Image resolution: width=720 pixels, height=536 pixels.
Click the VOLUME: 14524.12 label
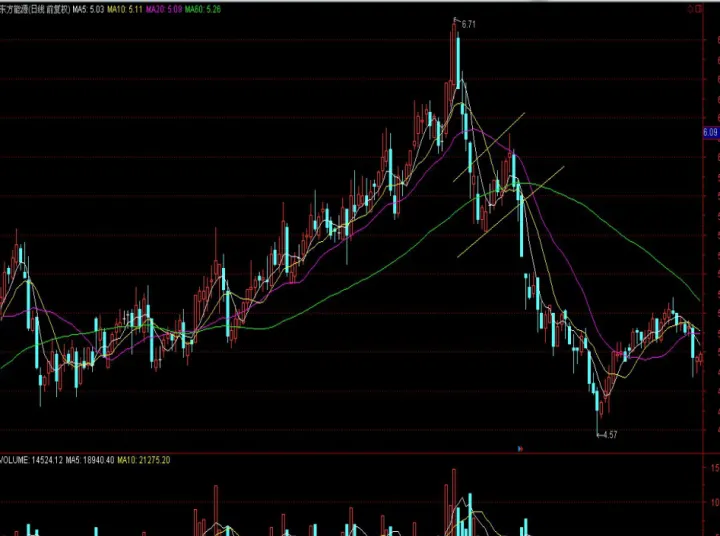(33, 461)
